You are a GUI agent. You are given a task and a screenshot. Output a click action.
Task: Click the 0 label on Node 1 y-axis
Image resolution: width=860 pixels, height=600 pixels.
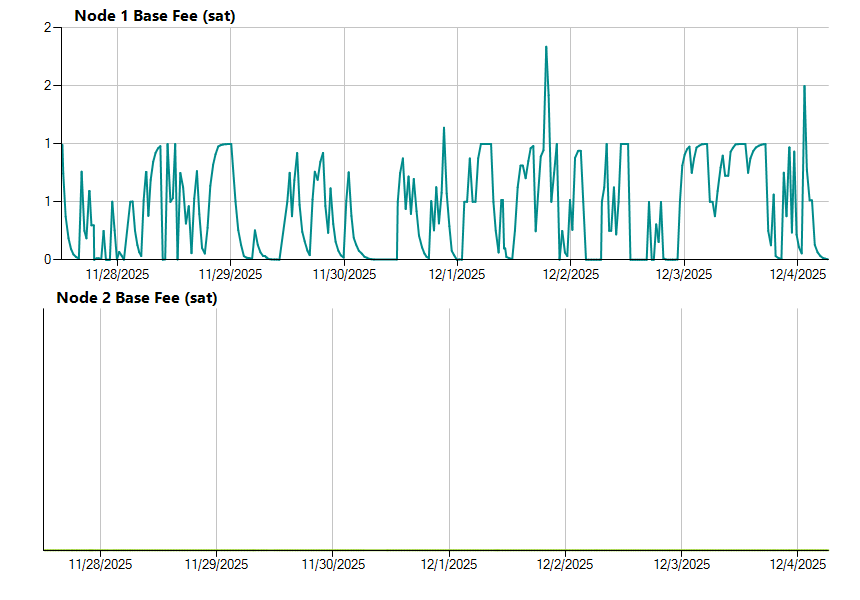pyautogui.click(x=47, y=259)
